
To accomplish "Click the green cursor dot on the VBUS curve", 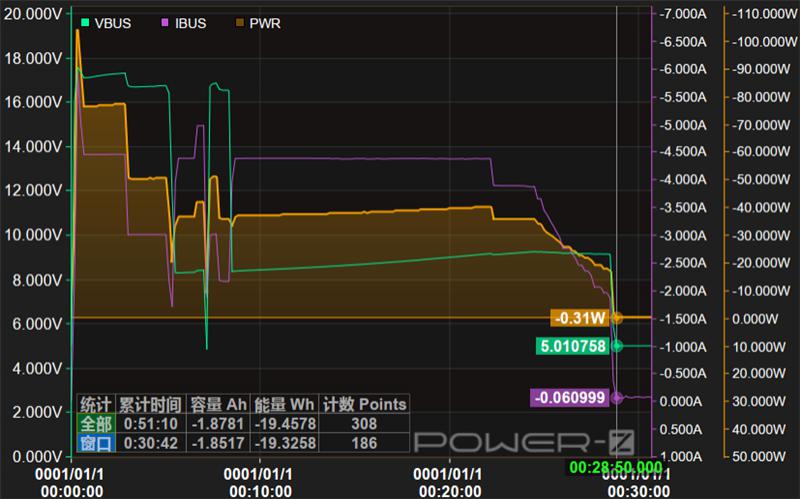I will [x=617, y=346].
